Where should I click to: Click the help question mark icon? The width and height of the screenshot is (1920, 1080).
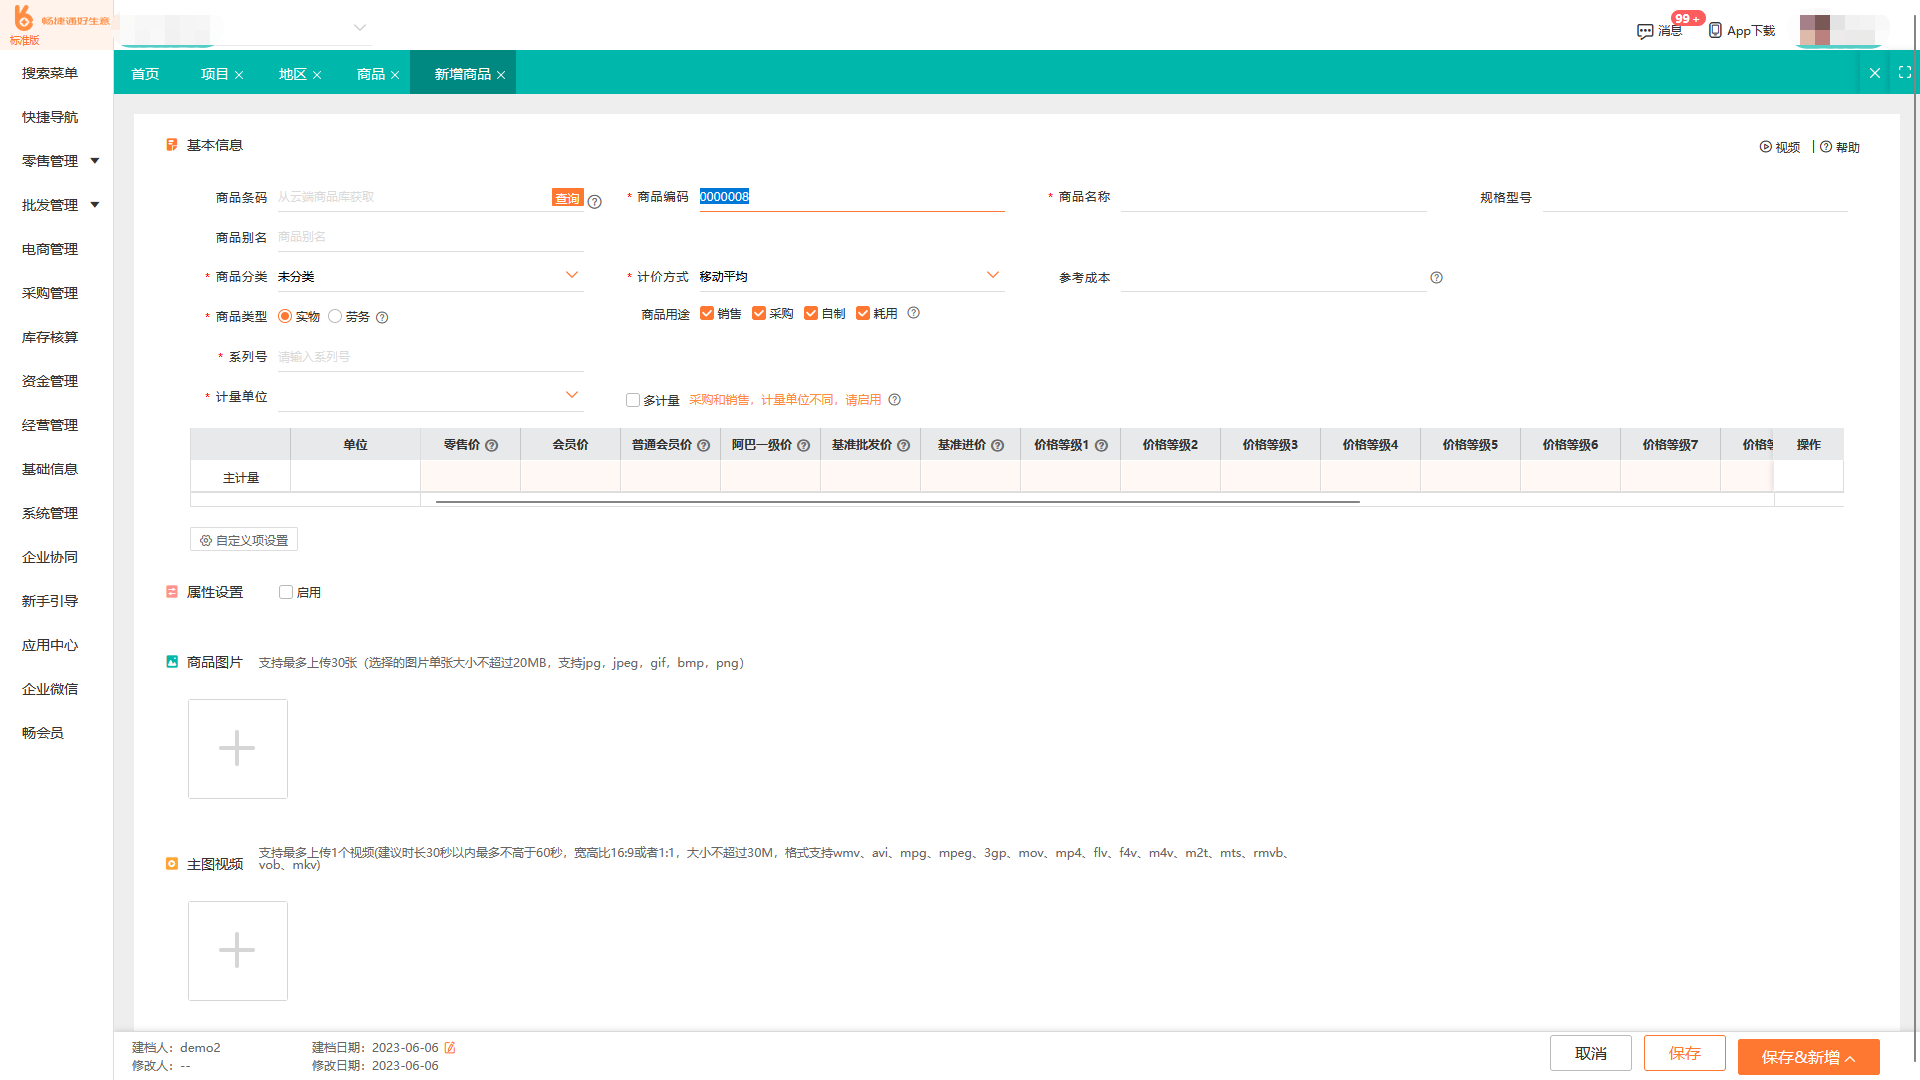pos(1825,146)
